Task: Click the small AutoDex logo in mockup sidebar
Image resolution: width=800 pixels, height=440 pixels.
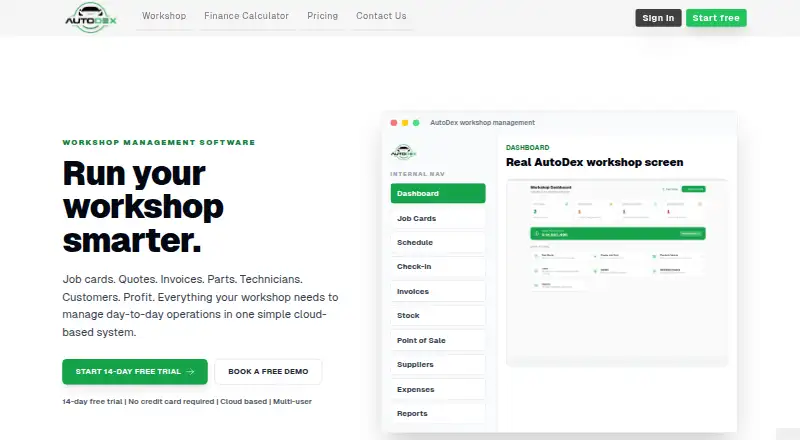Action: coord(404,152)
